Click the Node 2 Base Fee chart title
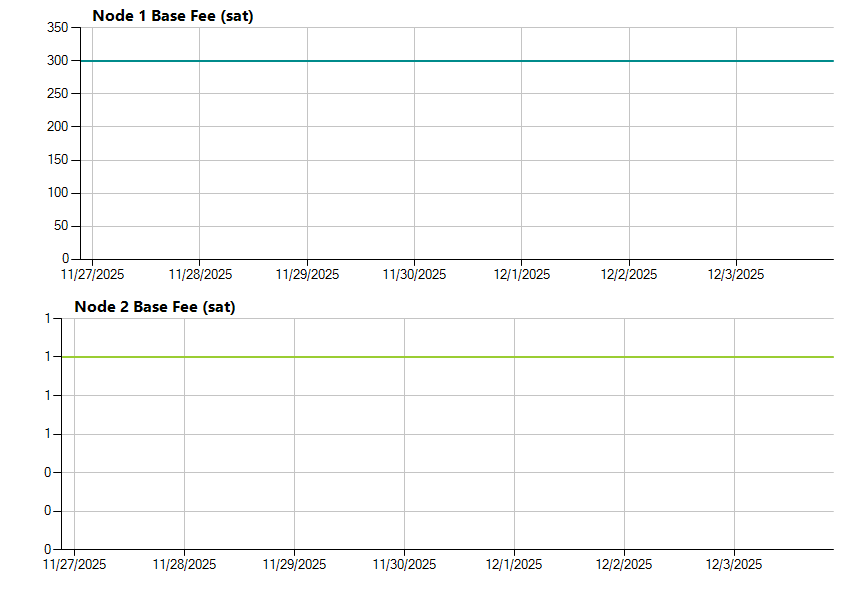The image size is (860, 600). (155, 307)
